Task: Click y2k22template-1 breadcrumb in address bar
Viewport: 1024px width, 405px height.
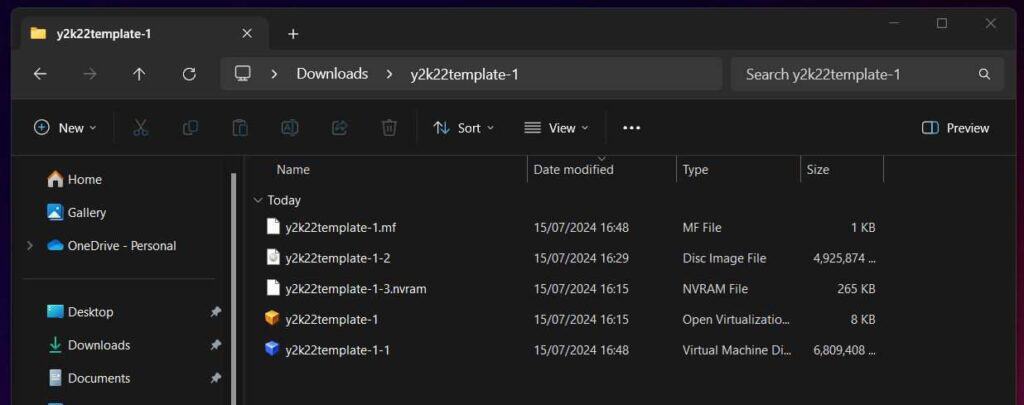Action: pyautogui.click(x=464, y=74)
